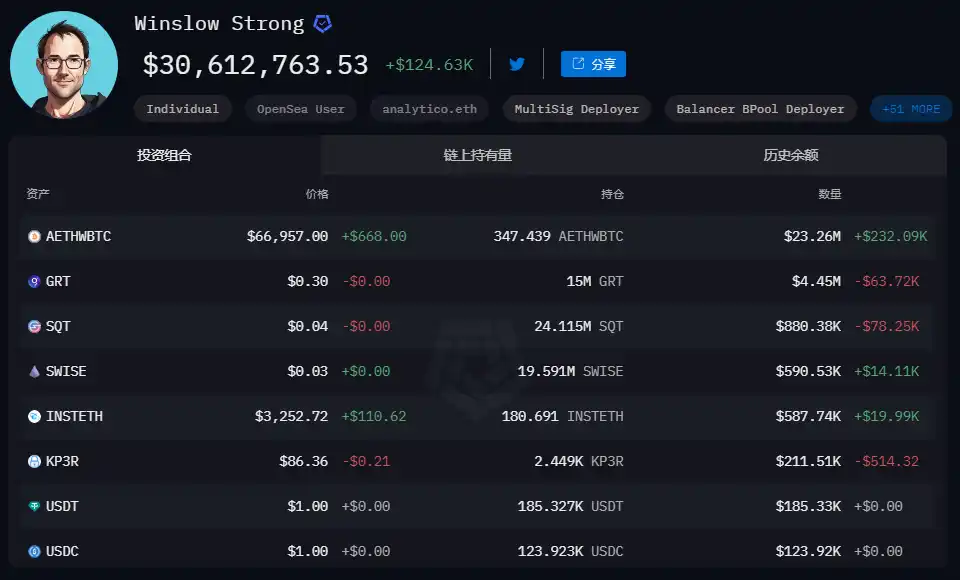Click the KP3R token icon

click(34, 462)
